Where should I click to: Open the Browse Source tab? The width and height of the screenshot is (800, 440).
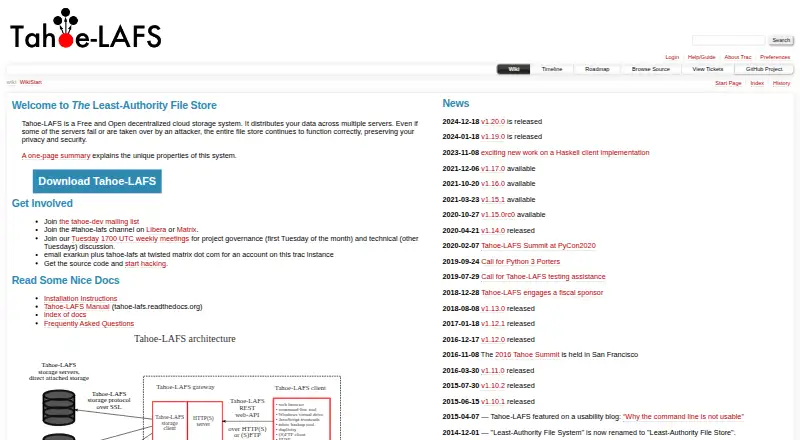click(651, 69)
